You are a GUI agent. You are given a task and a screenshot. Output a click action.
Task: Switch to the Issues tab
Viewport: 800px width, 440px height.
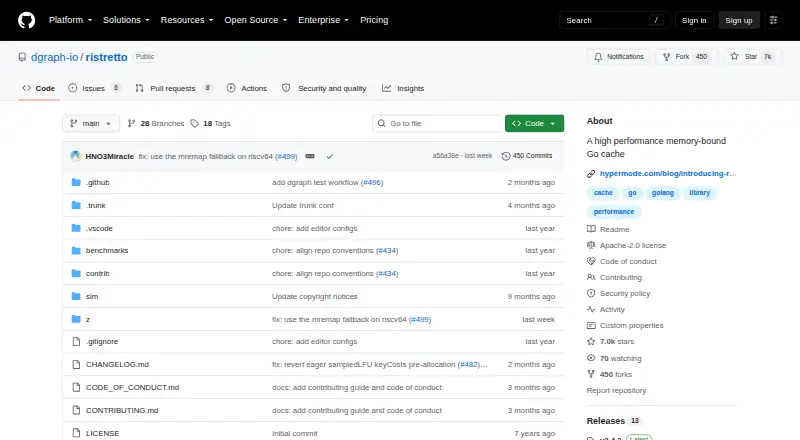pos(94,88)
